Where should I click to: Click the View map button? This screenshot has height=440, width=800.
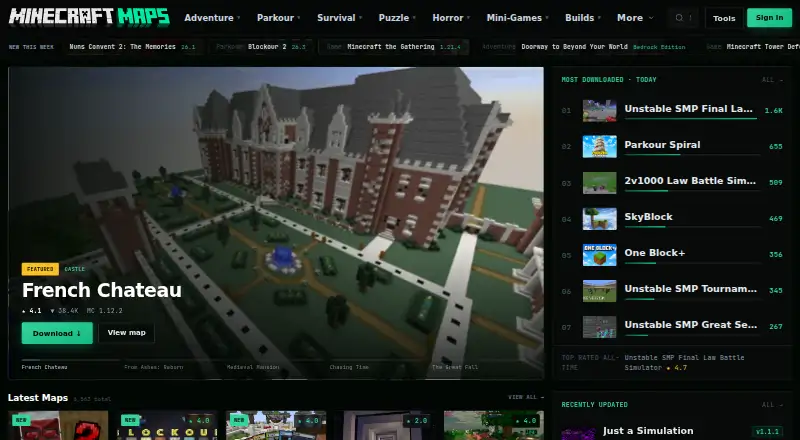pos(127,333)
